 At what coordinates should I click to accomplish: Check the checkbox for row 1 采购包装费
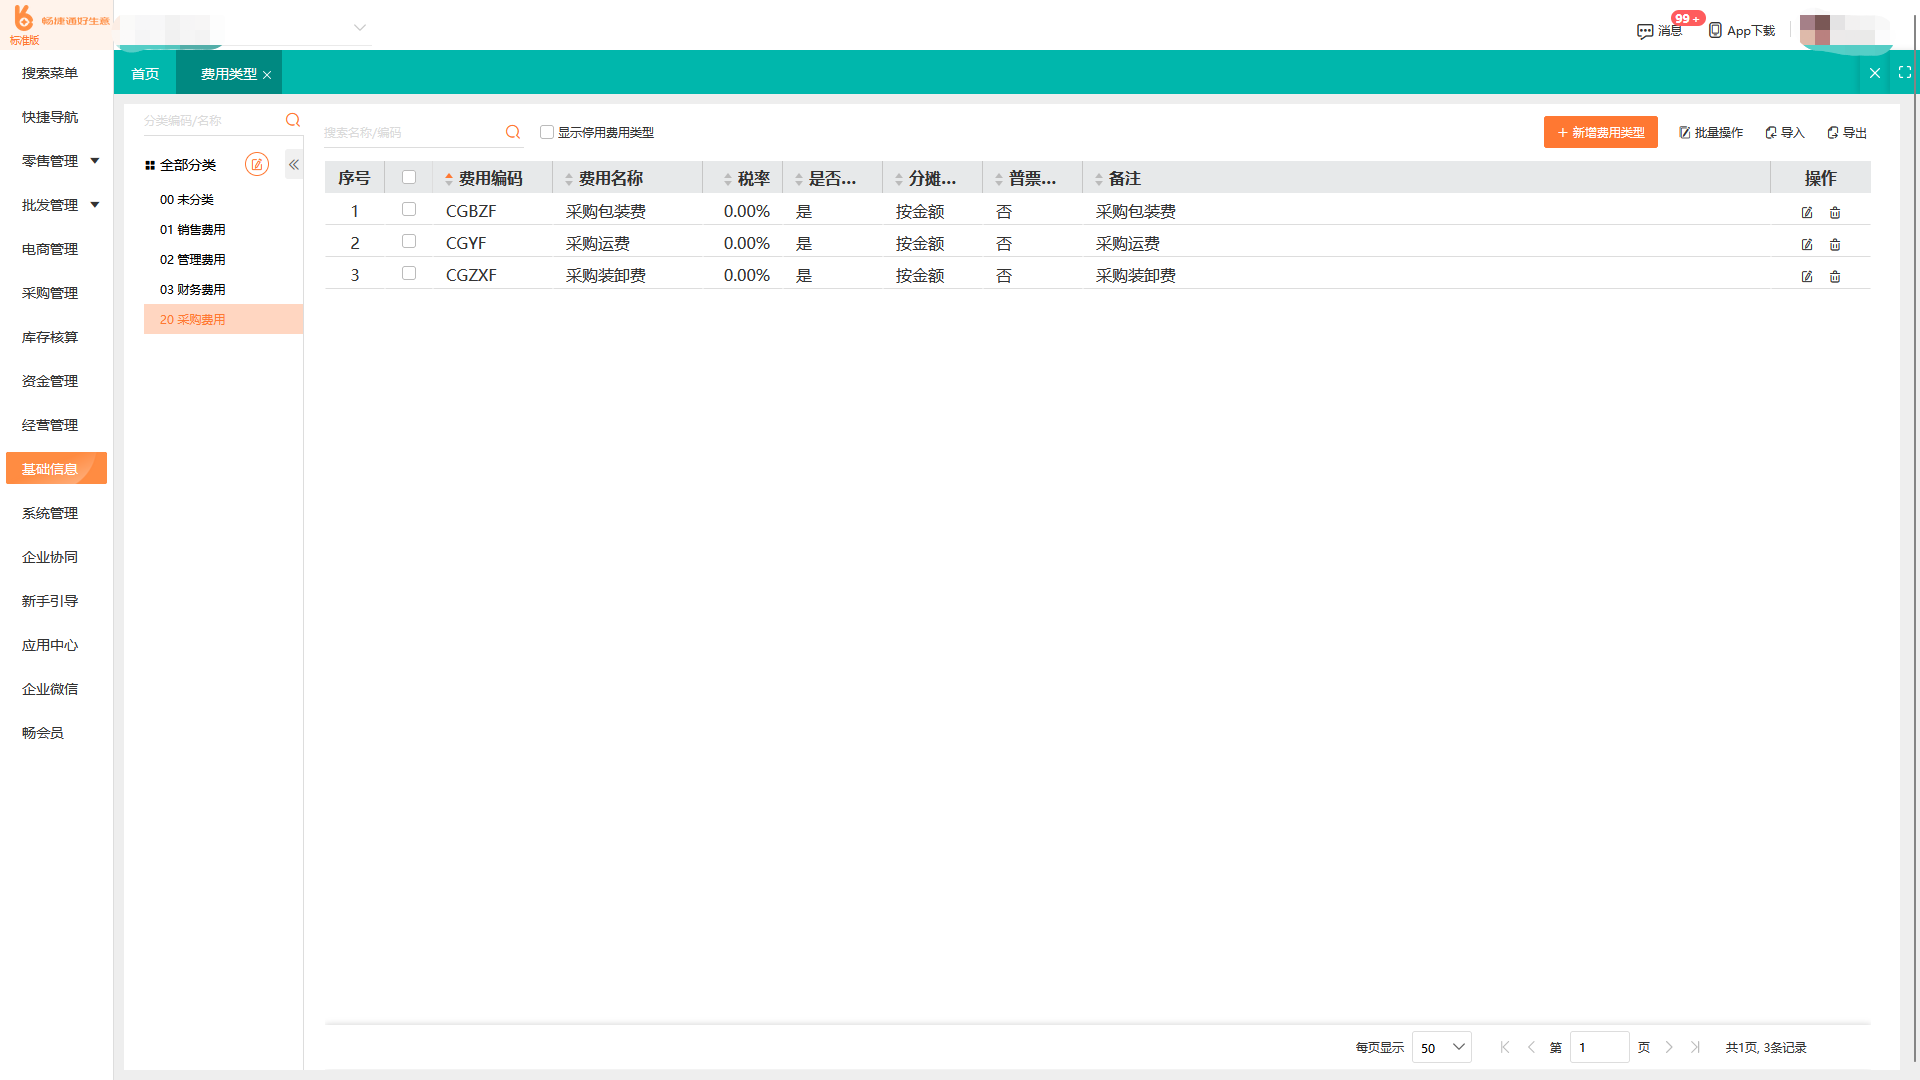pyautogui.click(x=409, y=210)
